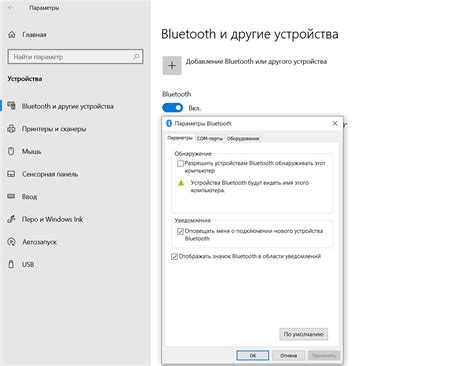Click the 'Вкл.' label beside toggle
The height and width of the screenshot is (366, 474).
(x=195, y=108)
